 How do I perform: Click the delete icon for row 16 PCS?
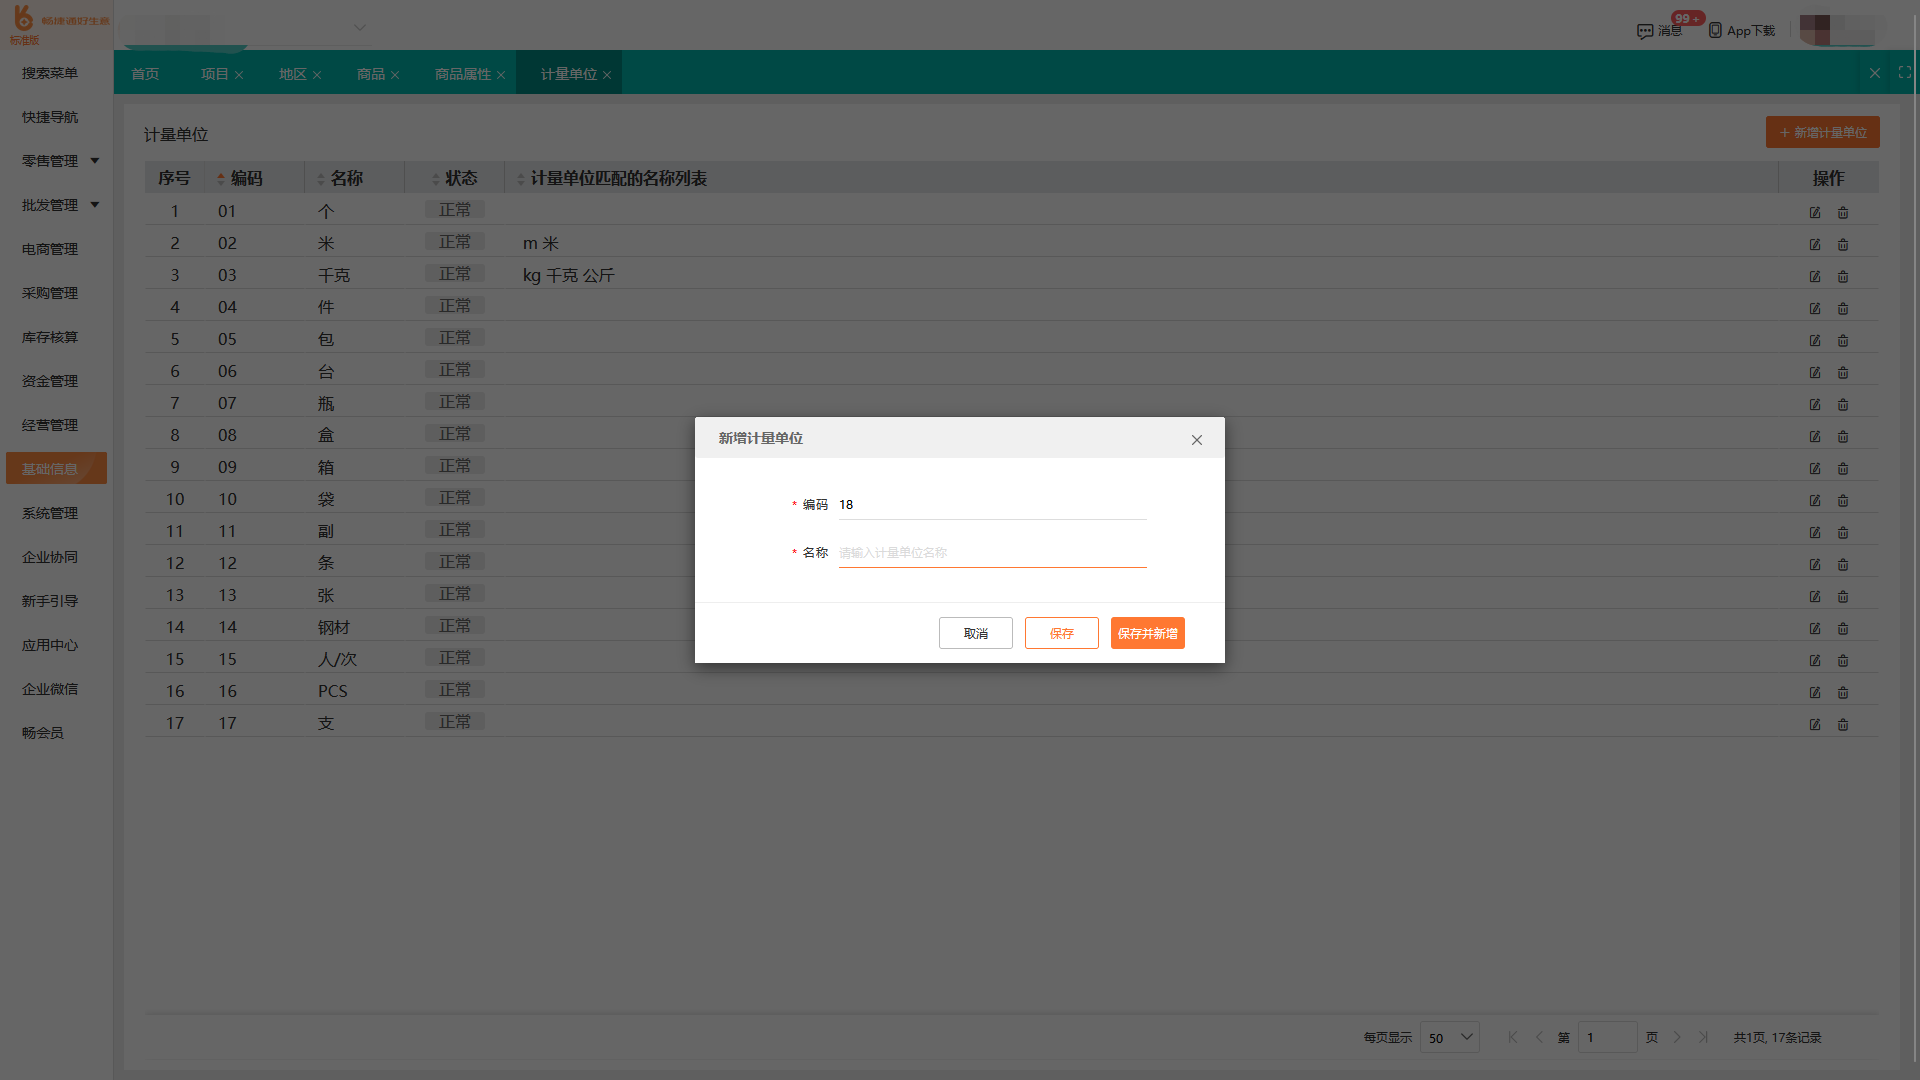(1844, 691)
